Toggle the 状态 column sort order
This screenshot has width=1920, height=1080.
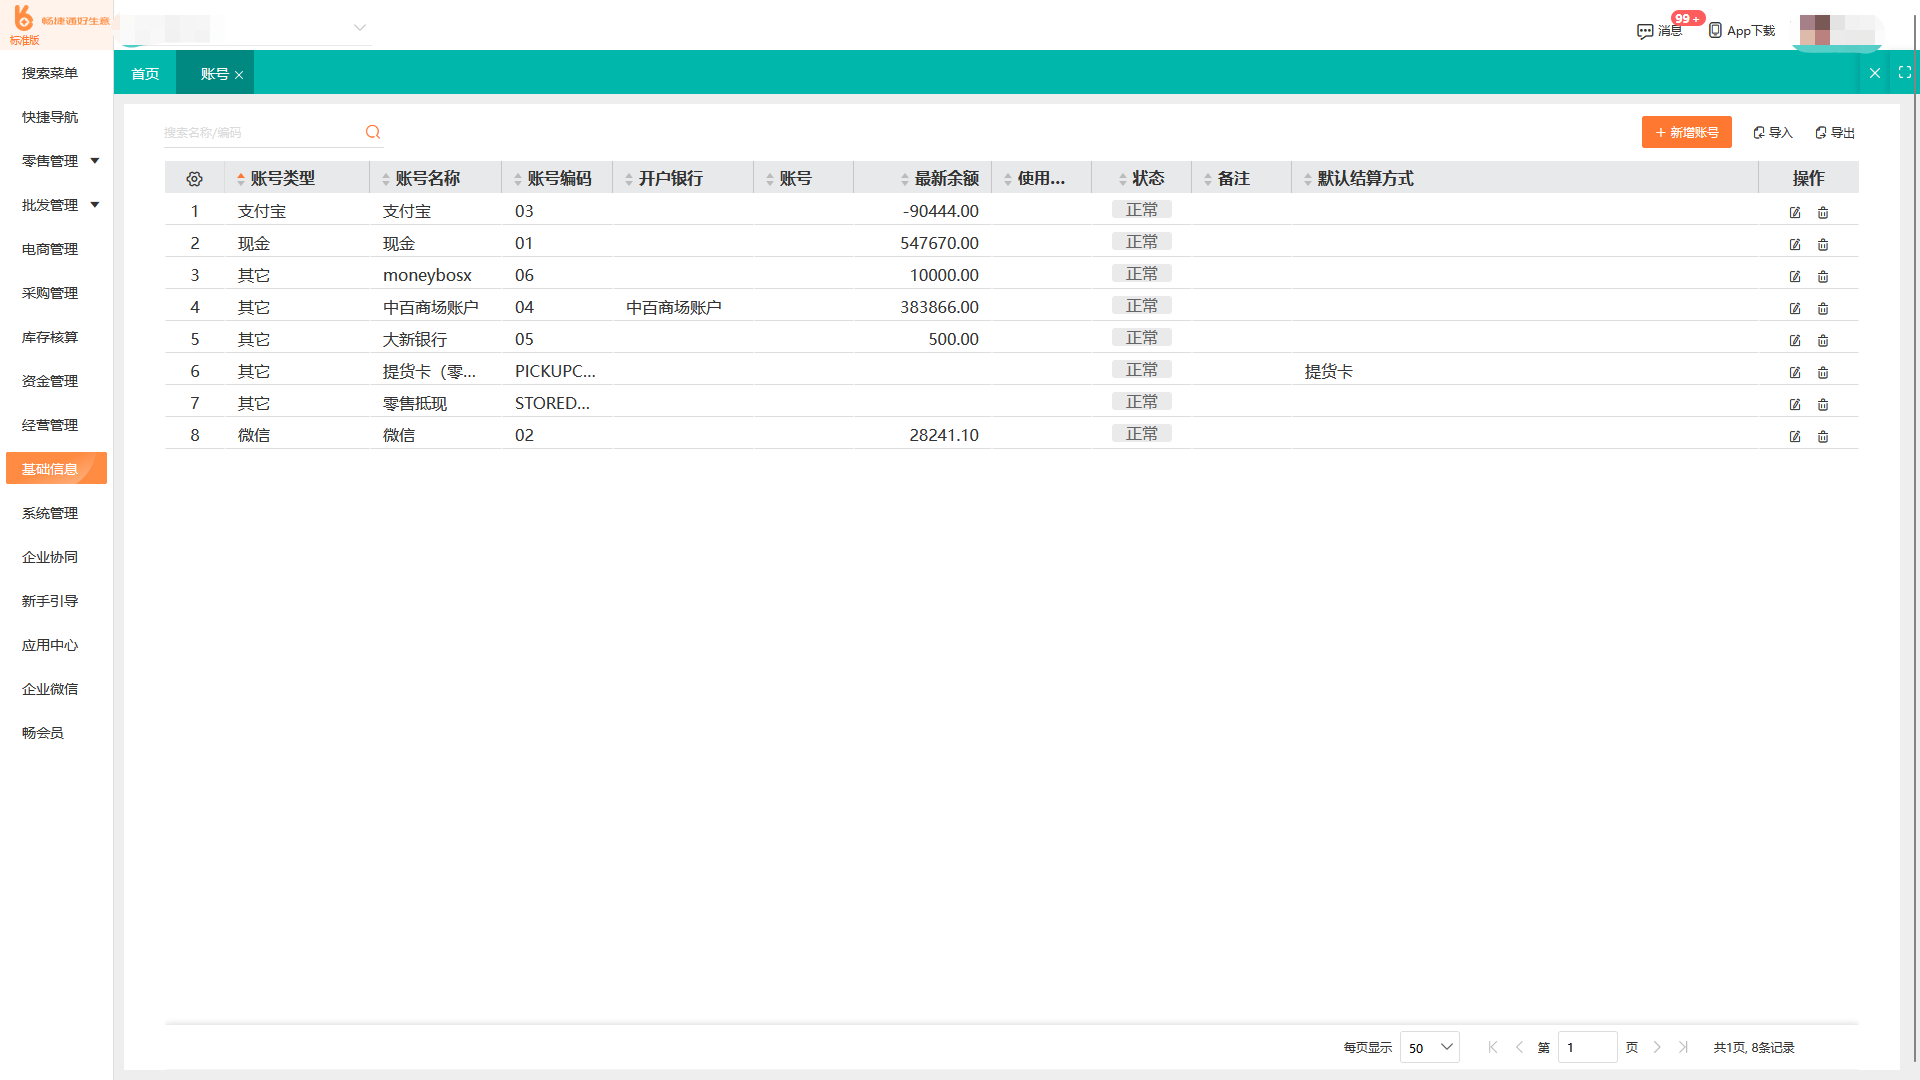(1139, 178)
